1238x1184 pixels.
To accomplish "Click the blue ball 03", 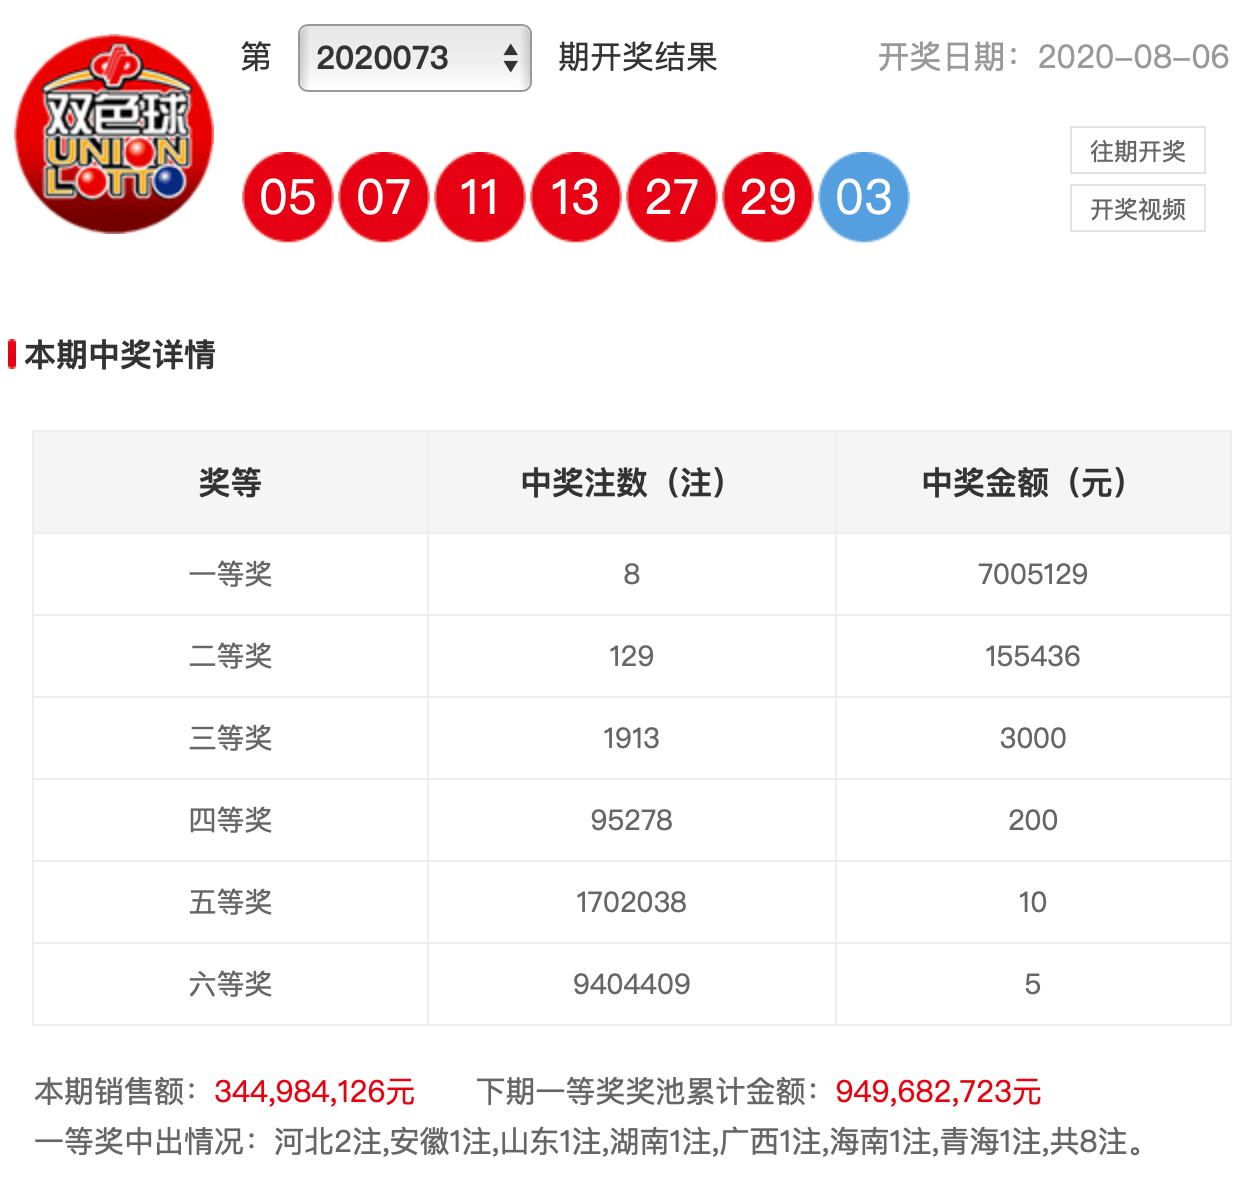I will click(863, 198).
